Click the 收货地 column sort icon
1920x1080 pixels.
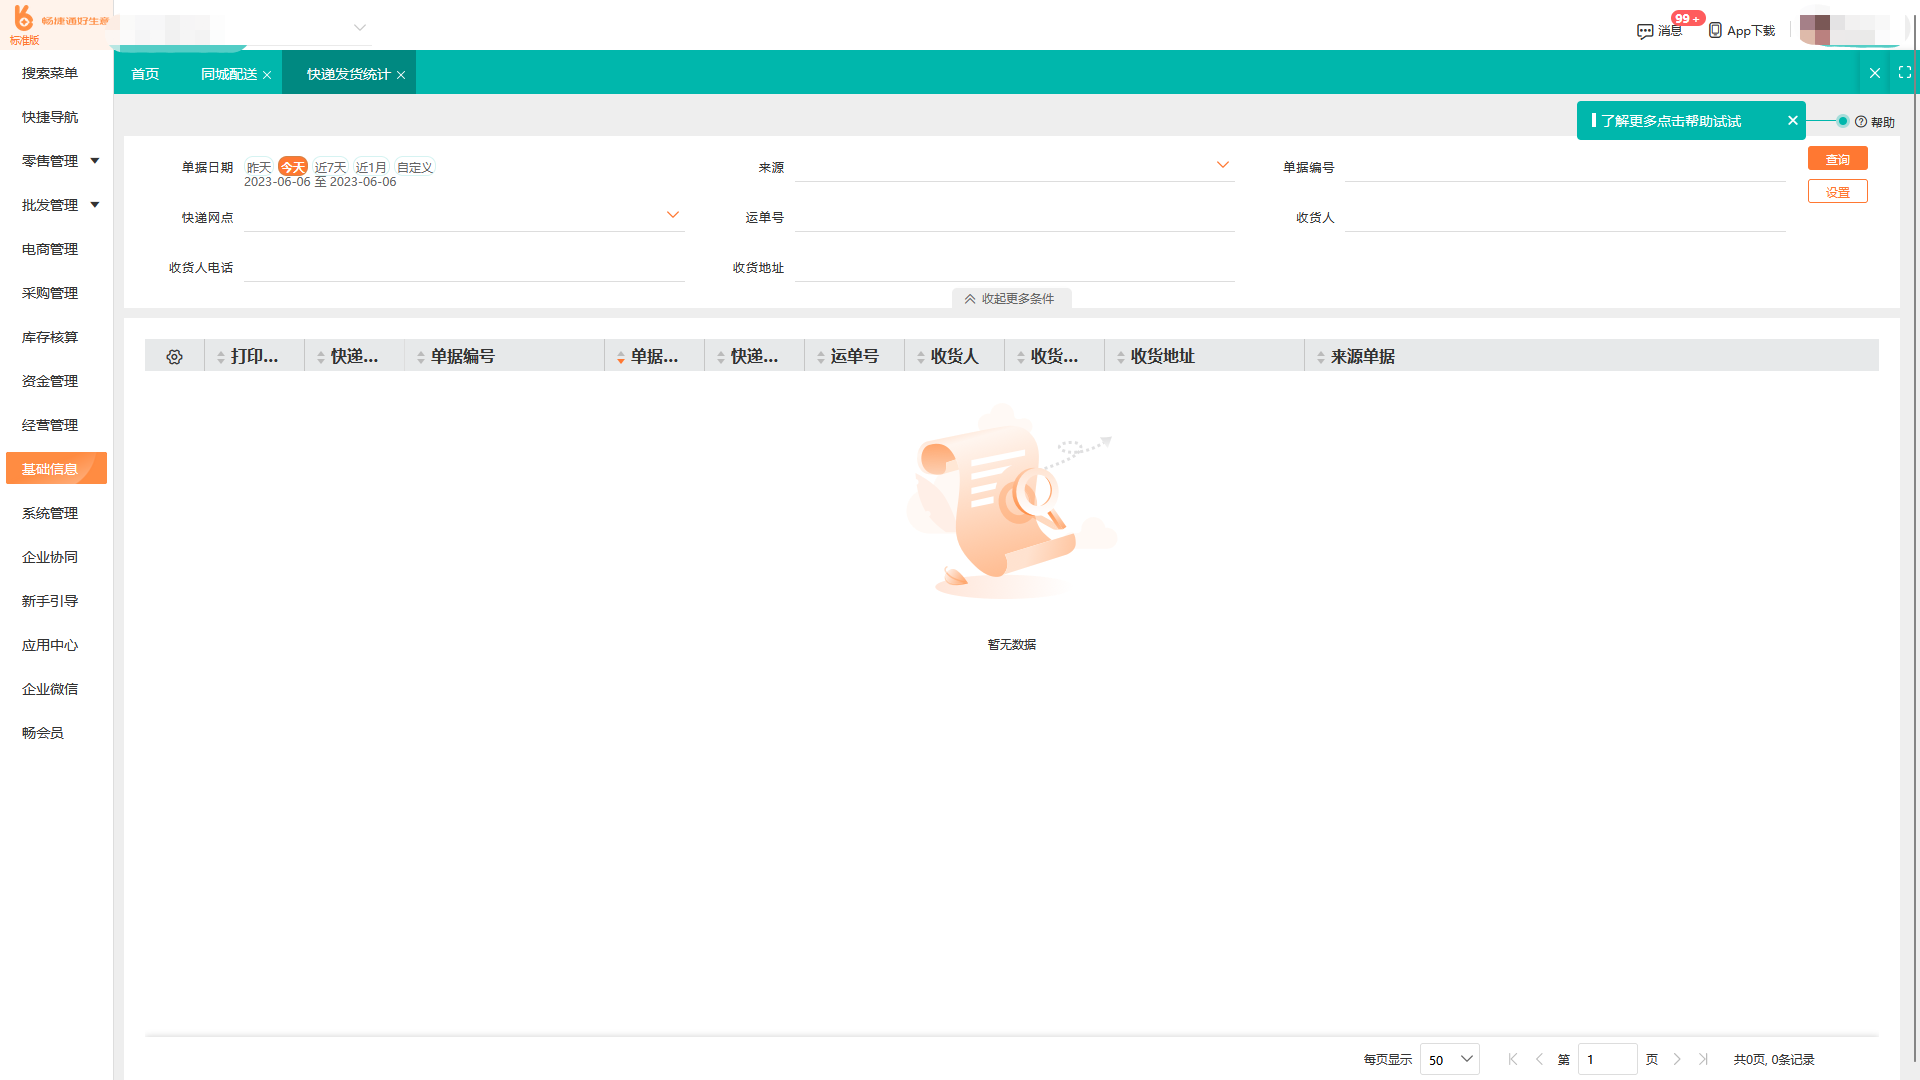(1023, 356)
